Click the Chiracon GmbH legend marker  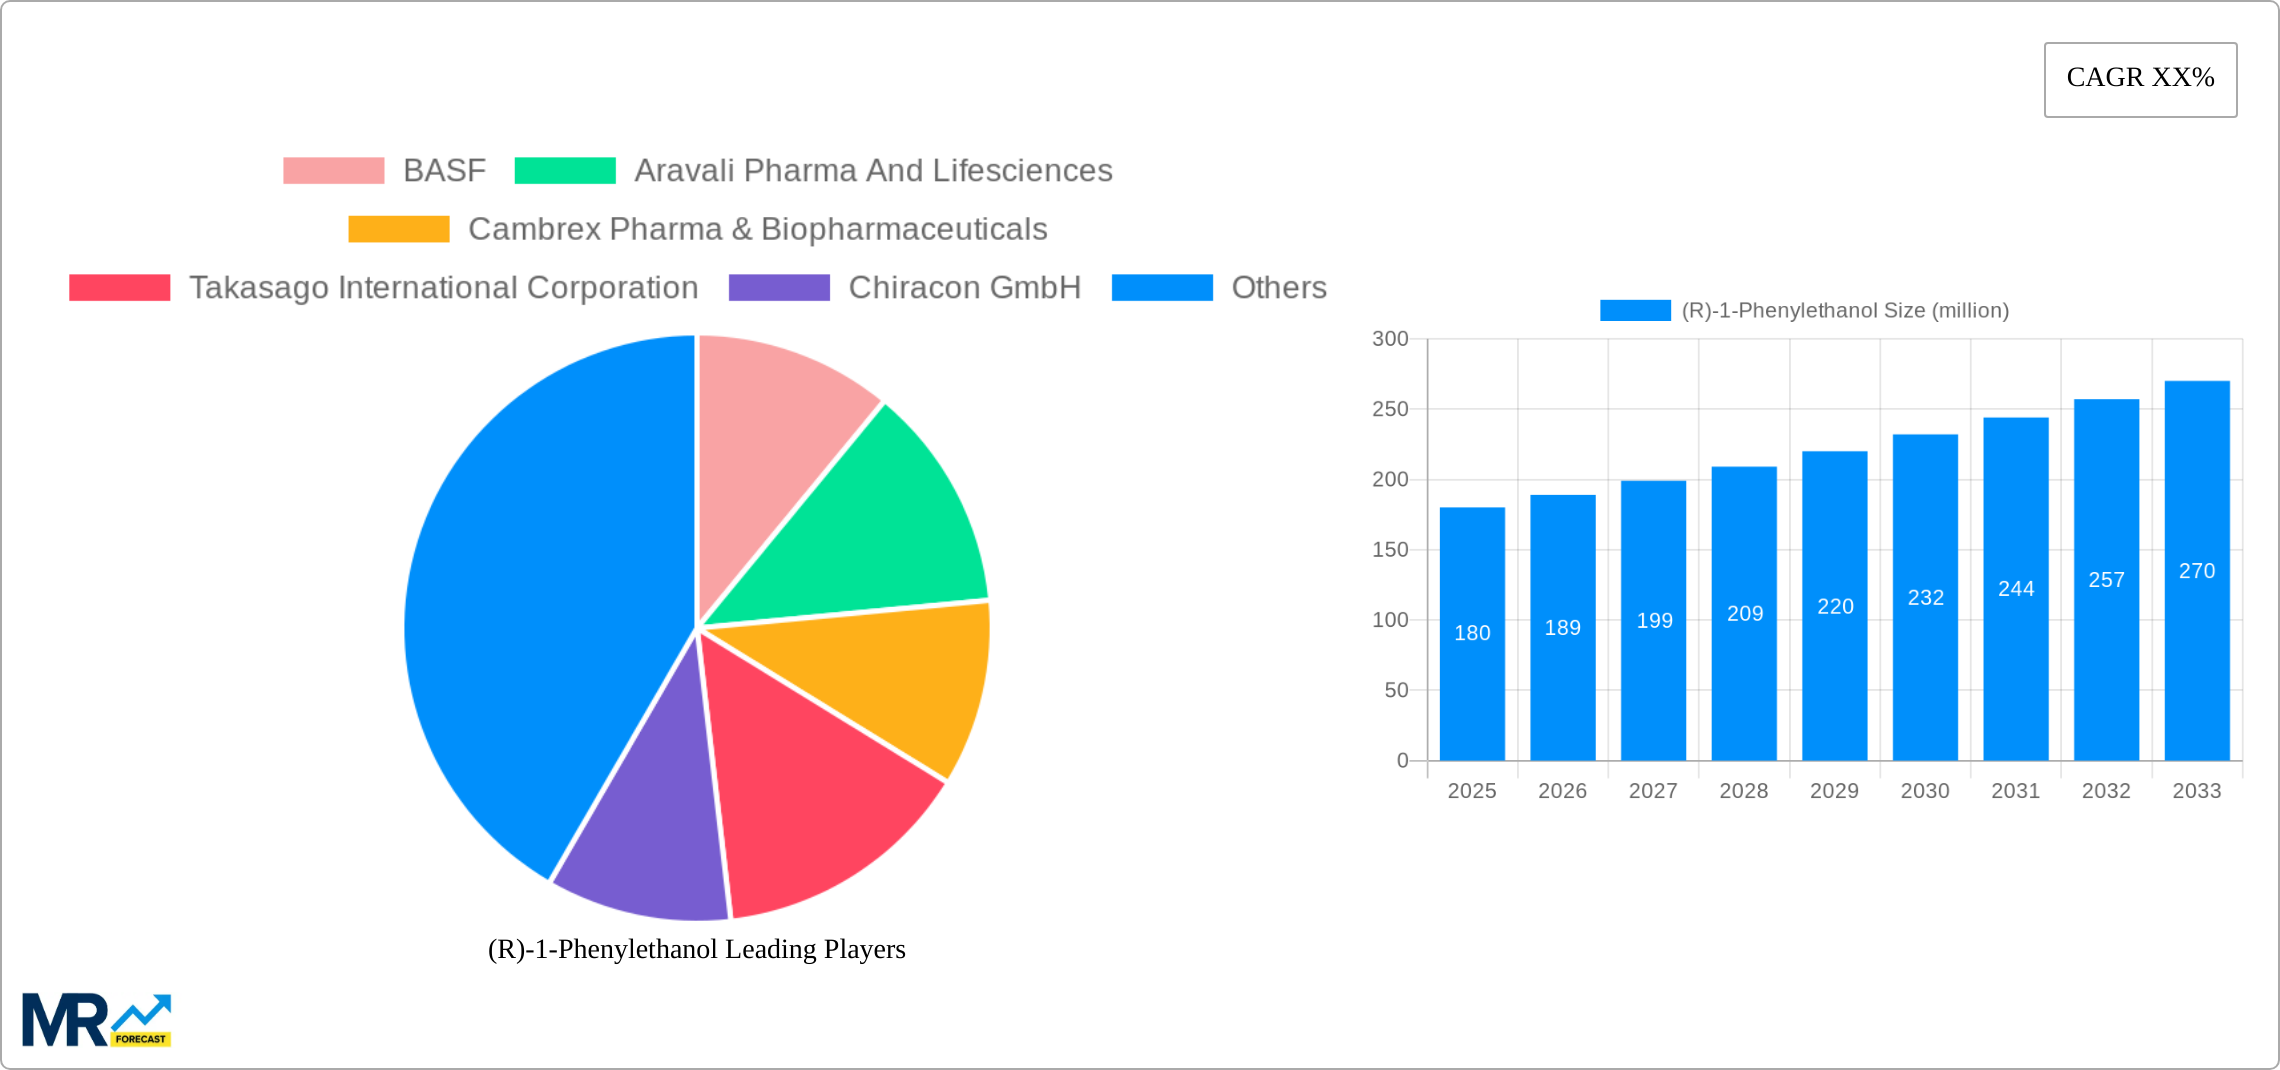[x=779, y=288]
